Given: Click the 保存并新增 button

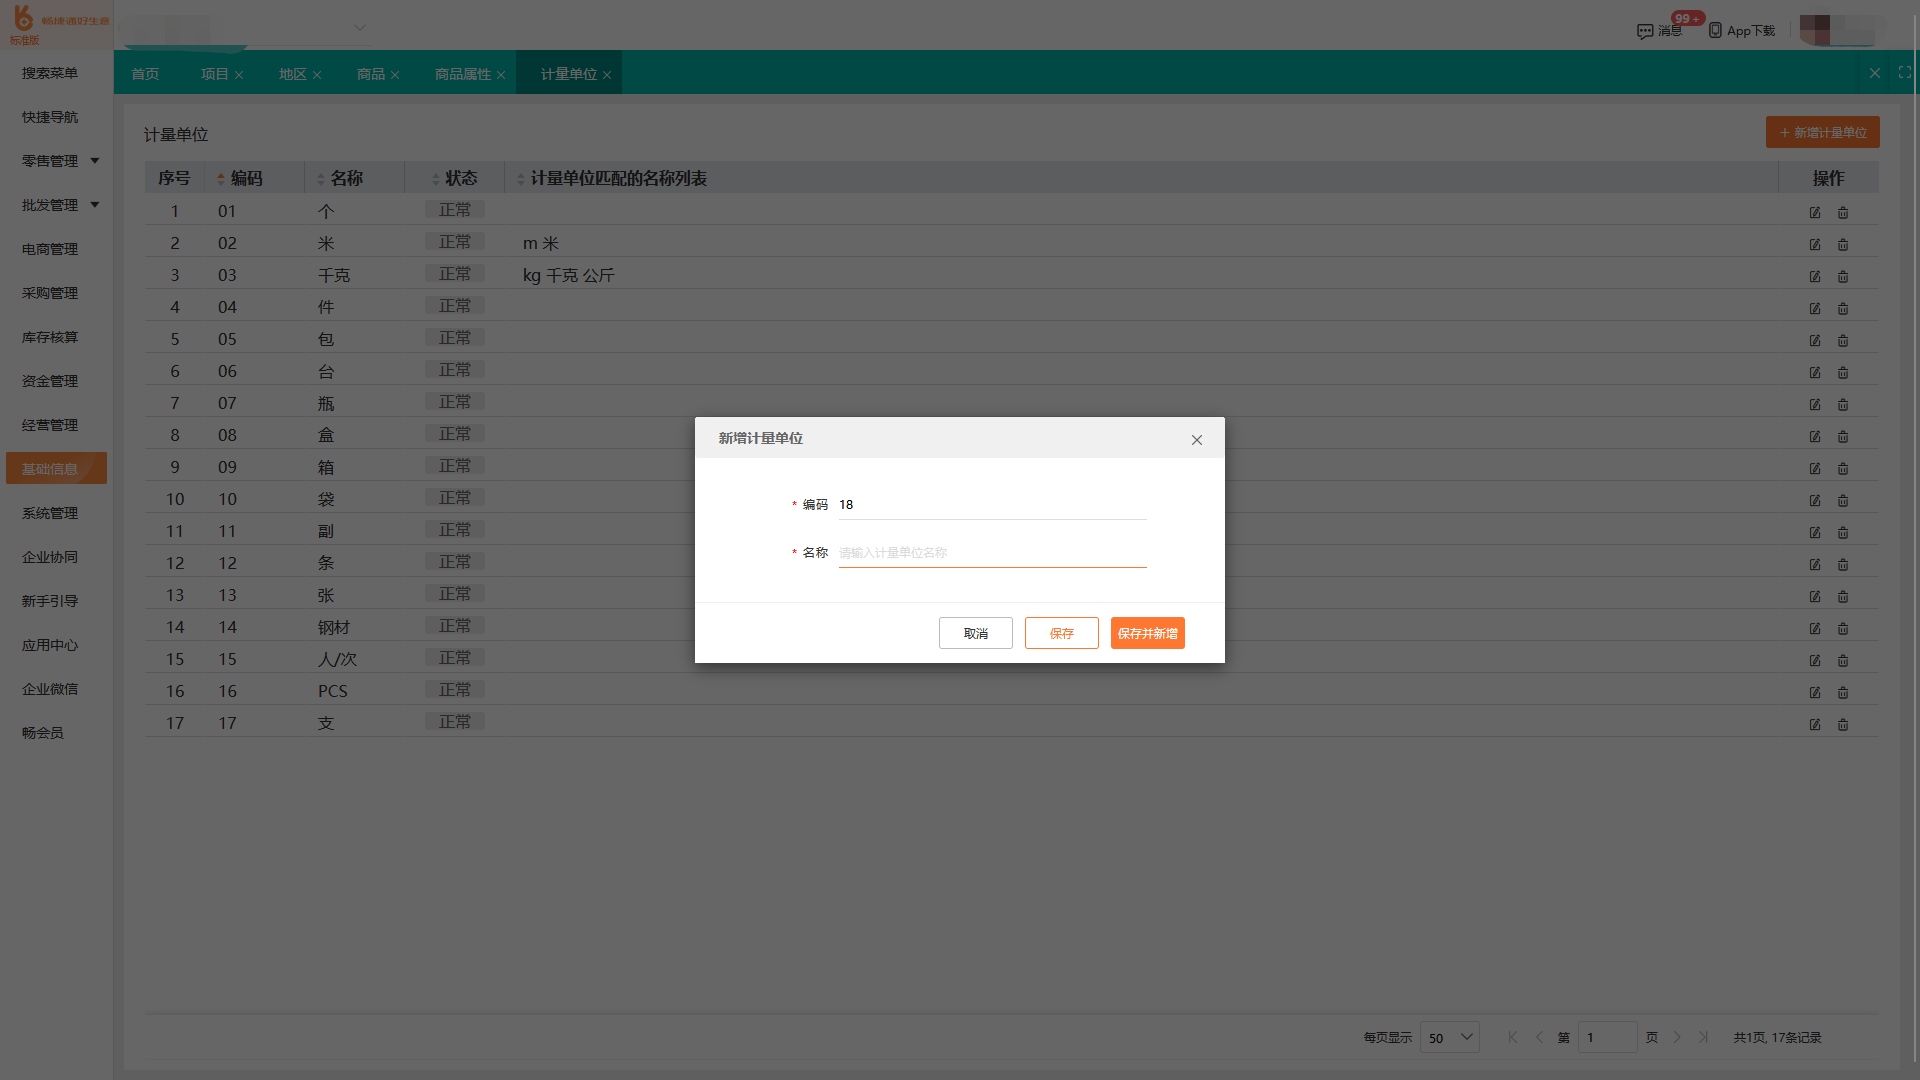Looking at the screenshot, I should 1147,633.
